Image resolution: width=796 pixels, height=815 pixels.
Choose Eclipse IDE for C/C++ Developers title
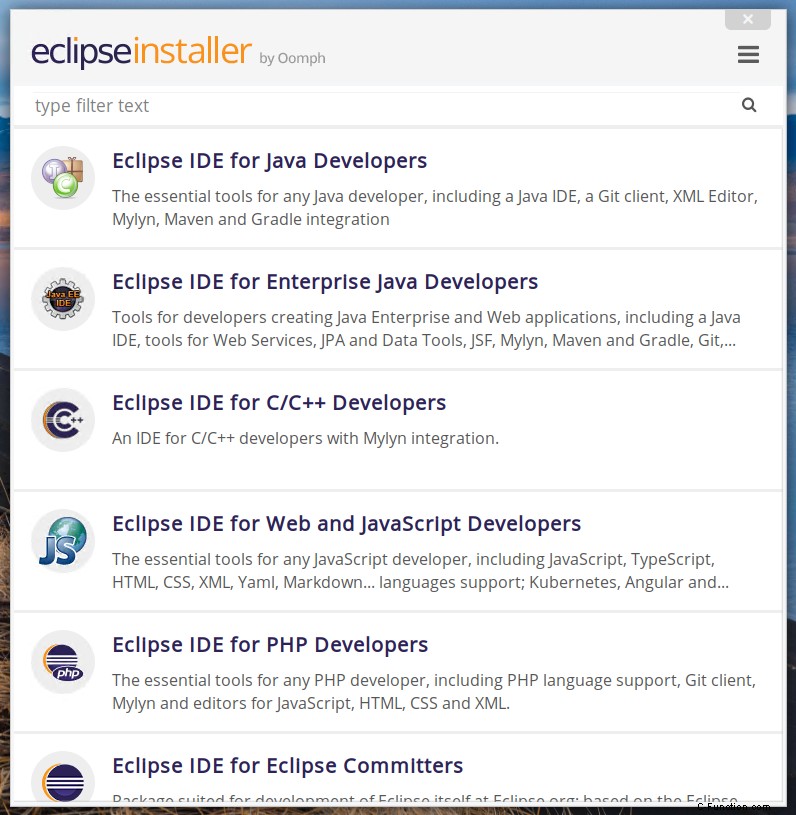click(279, 403)
